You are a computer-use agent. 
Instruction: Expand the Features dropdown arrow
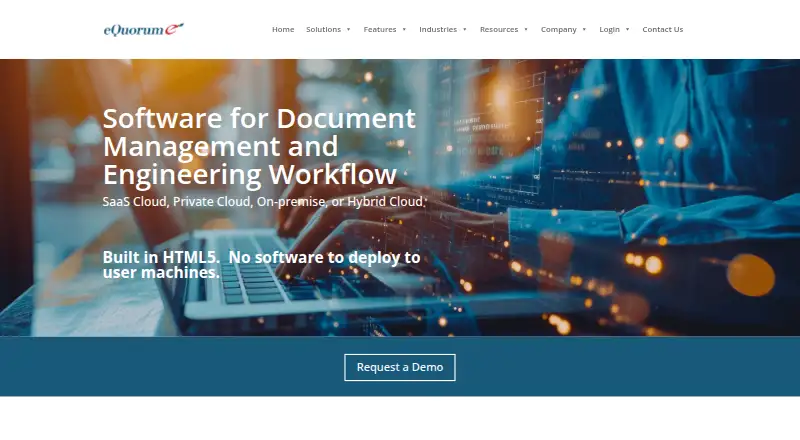tap(404, 30)
